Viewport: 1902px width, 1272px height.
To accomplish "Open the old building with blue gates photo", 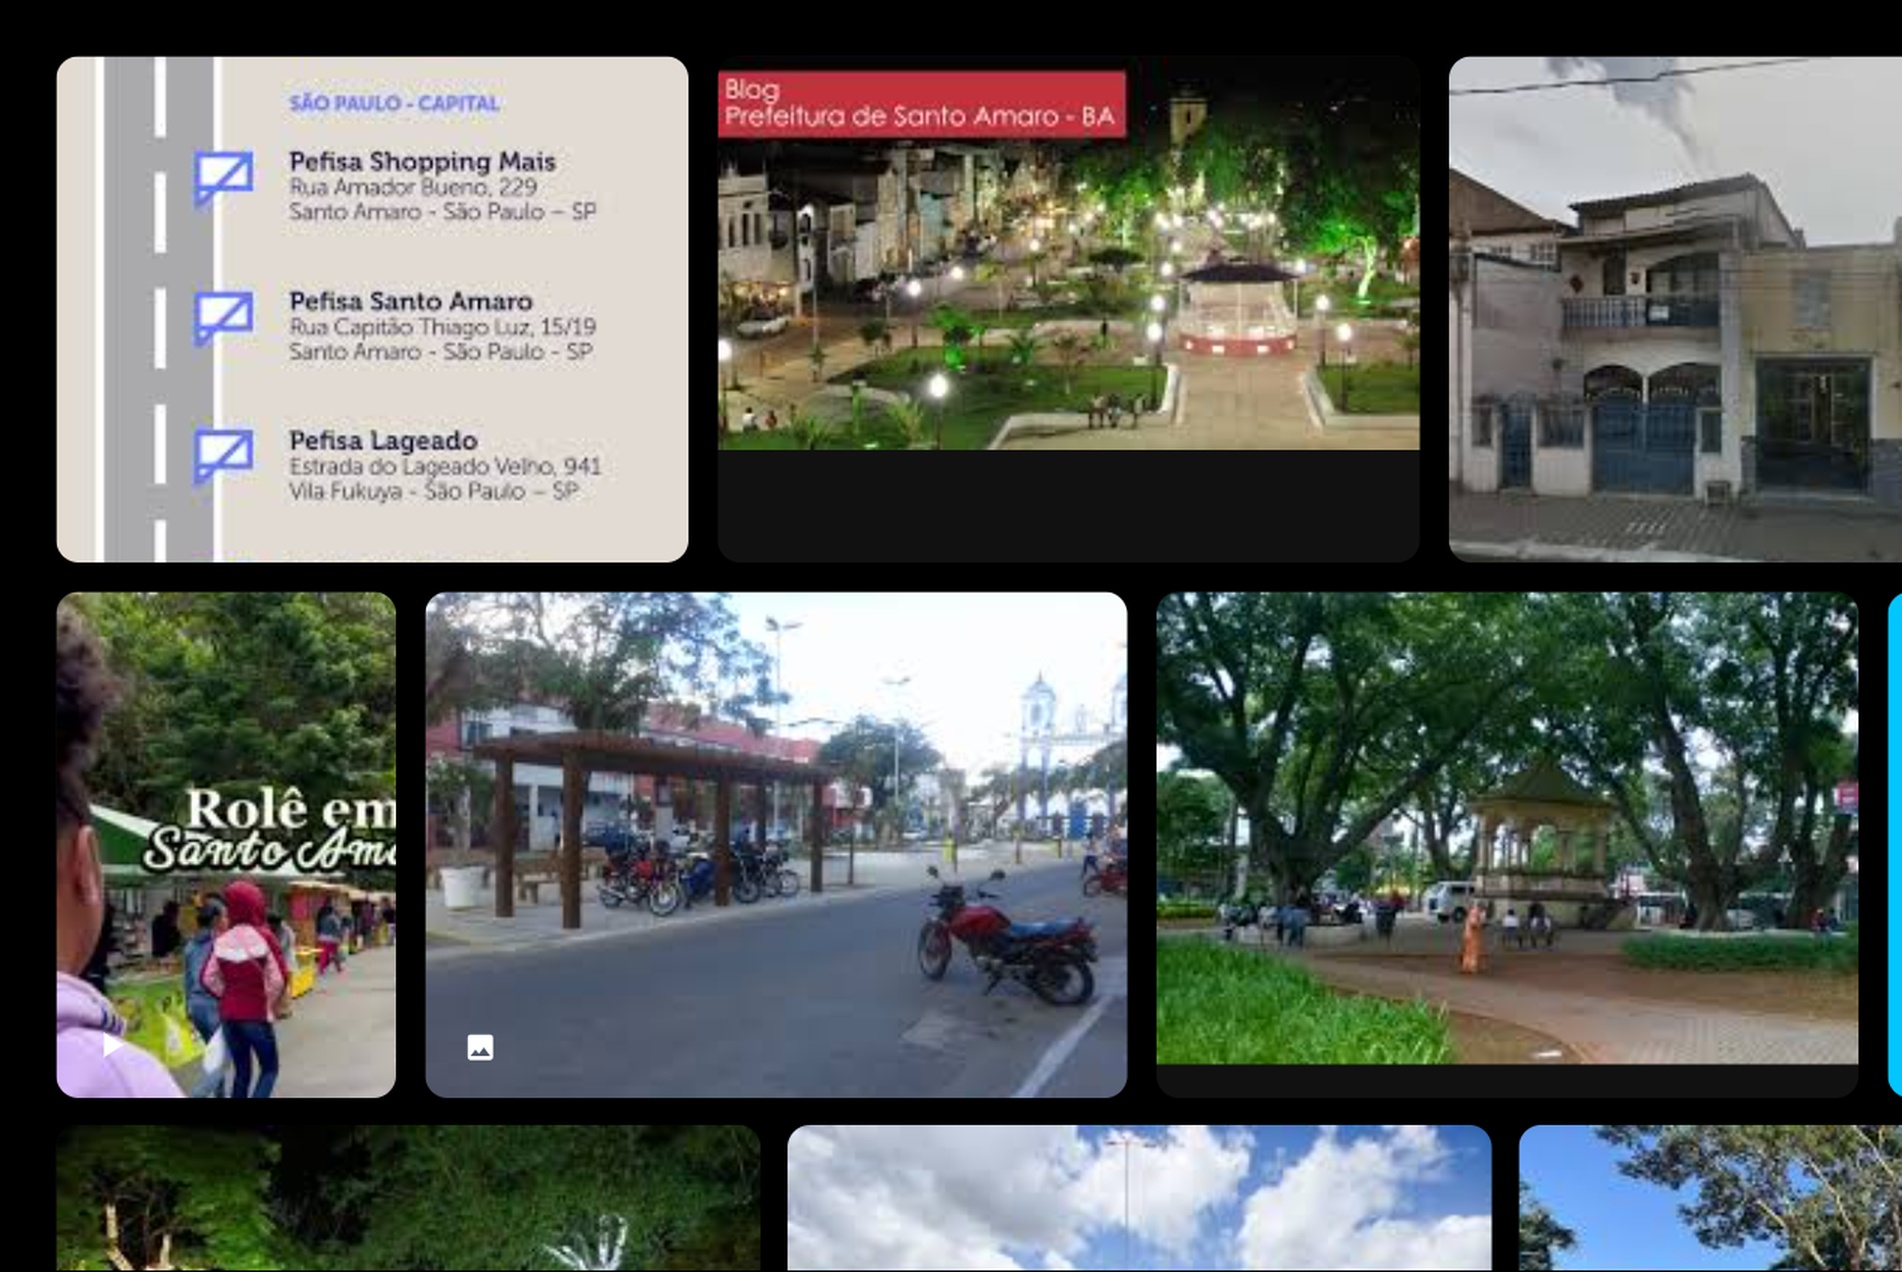I will point(1674,310).
